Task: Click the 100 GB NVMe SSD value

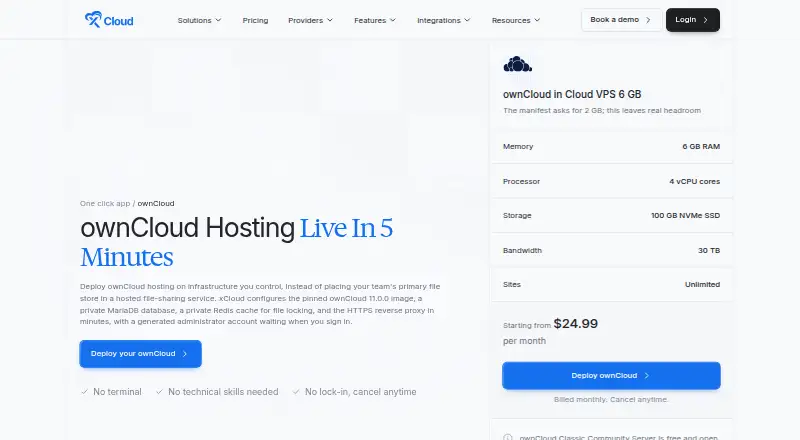Action: [x=685, y=215]
